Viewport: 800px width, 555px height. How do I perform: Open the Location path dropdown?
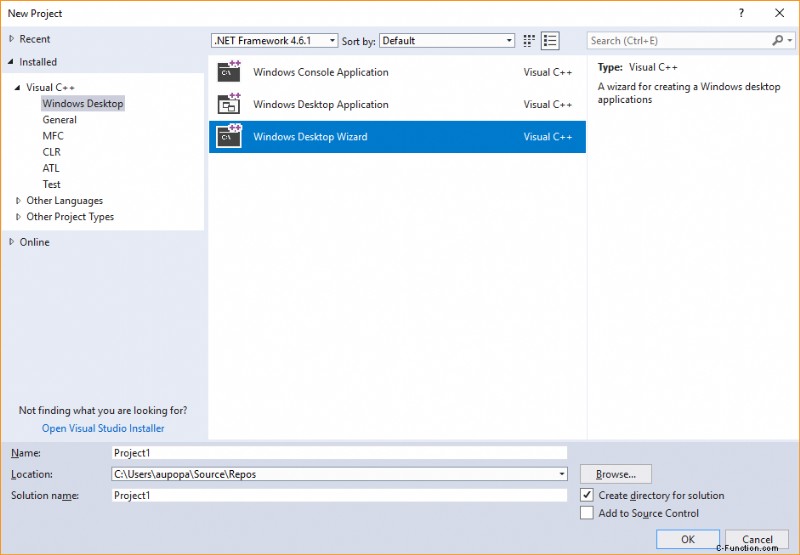562,474
